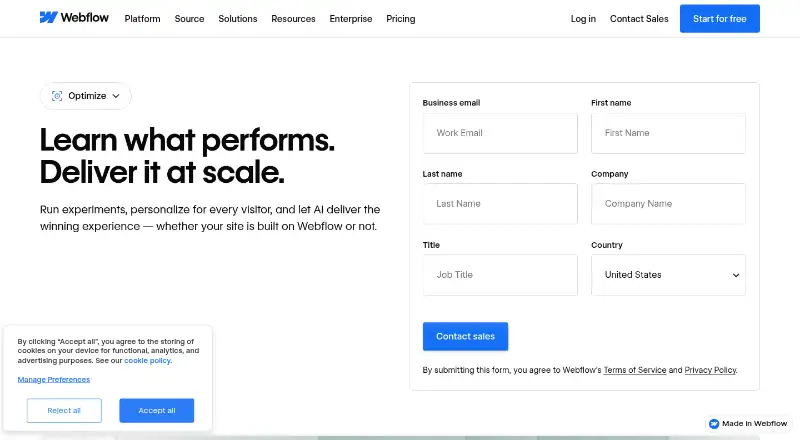Open the Country dropdown showing United States

668,275
